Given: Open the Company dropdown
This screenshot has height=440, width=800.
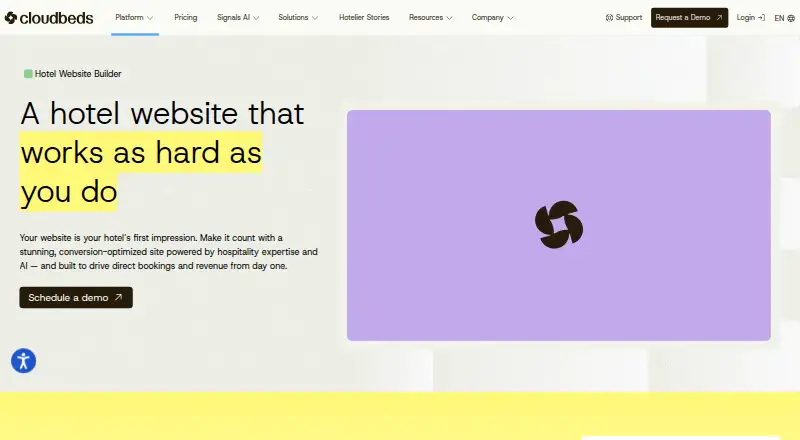Looking at the screenshot, I should [492, 17].
